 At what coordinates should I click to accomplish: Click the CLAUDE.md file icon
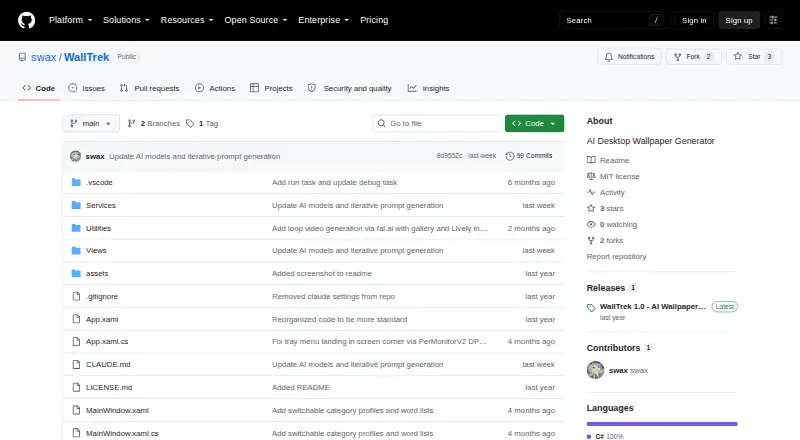76,364
